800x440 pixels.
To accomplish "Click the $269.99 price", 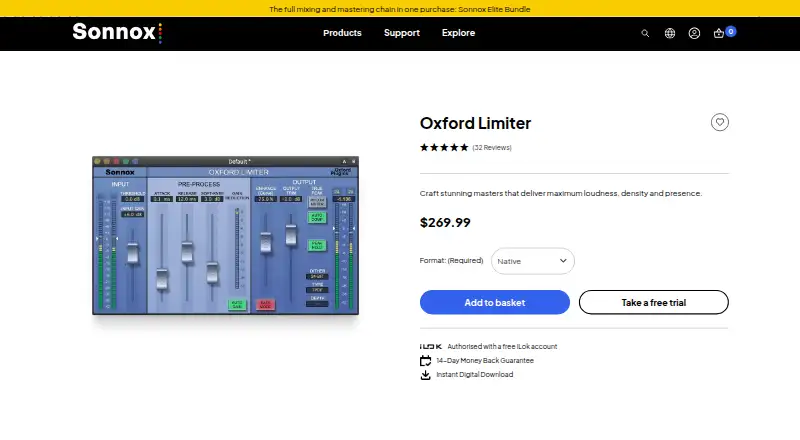I will click(445, 223).
